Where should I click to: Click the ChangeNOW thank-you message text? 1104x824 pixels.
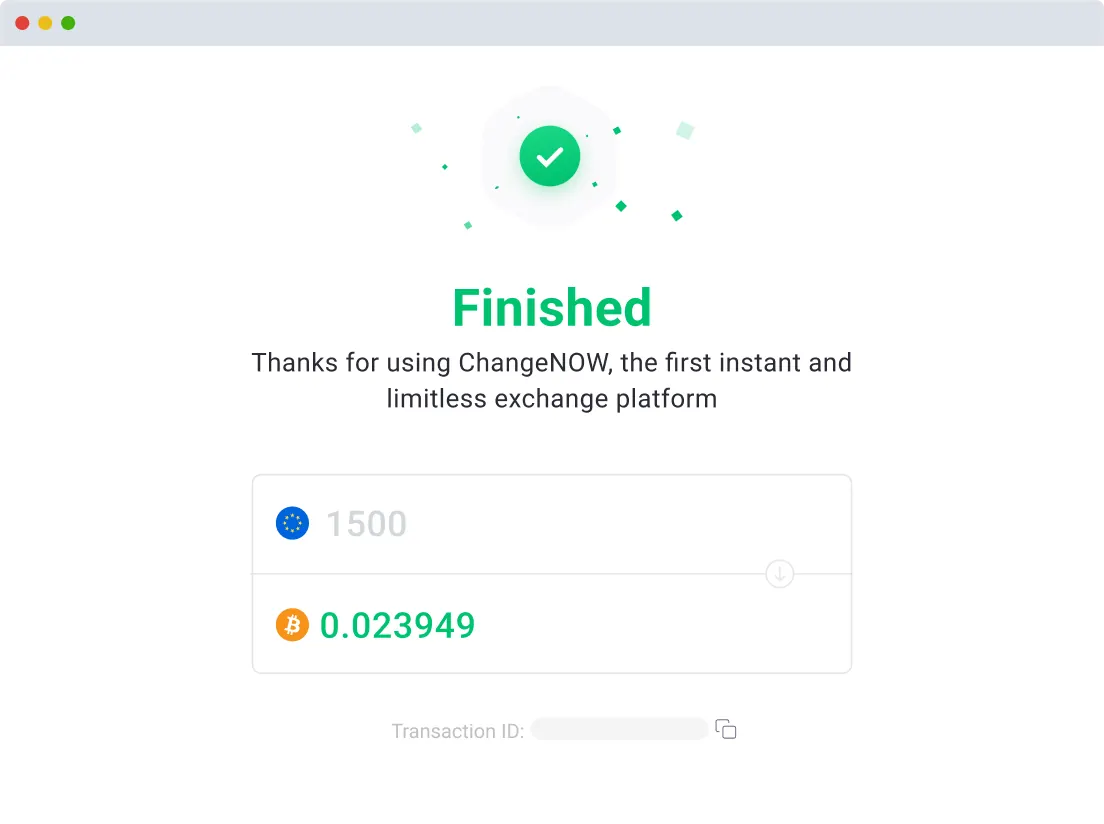(x=551, y=380)
